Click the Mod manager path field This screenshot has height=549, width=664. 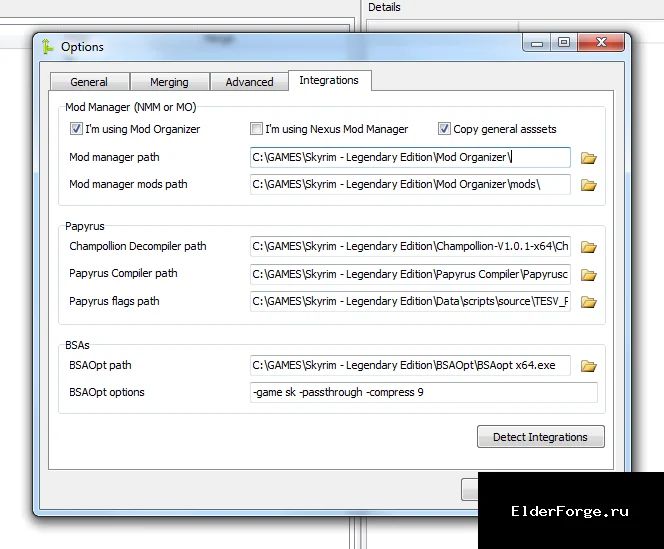(410, 157)
